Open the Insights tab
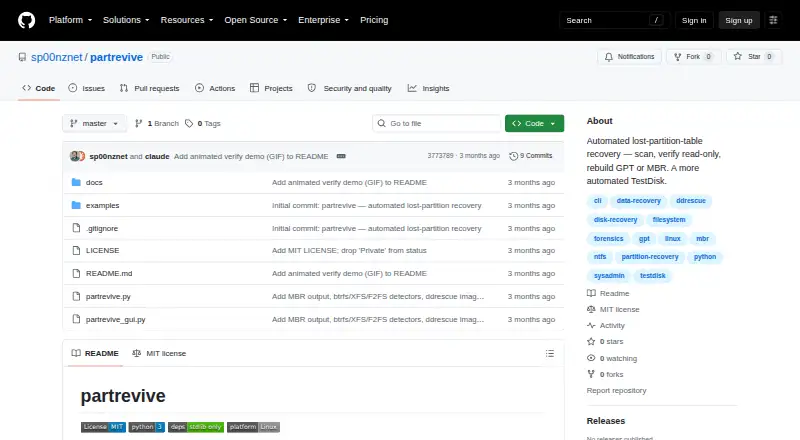Viewport: 800px width, 440px height. pos(428,88)
